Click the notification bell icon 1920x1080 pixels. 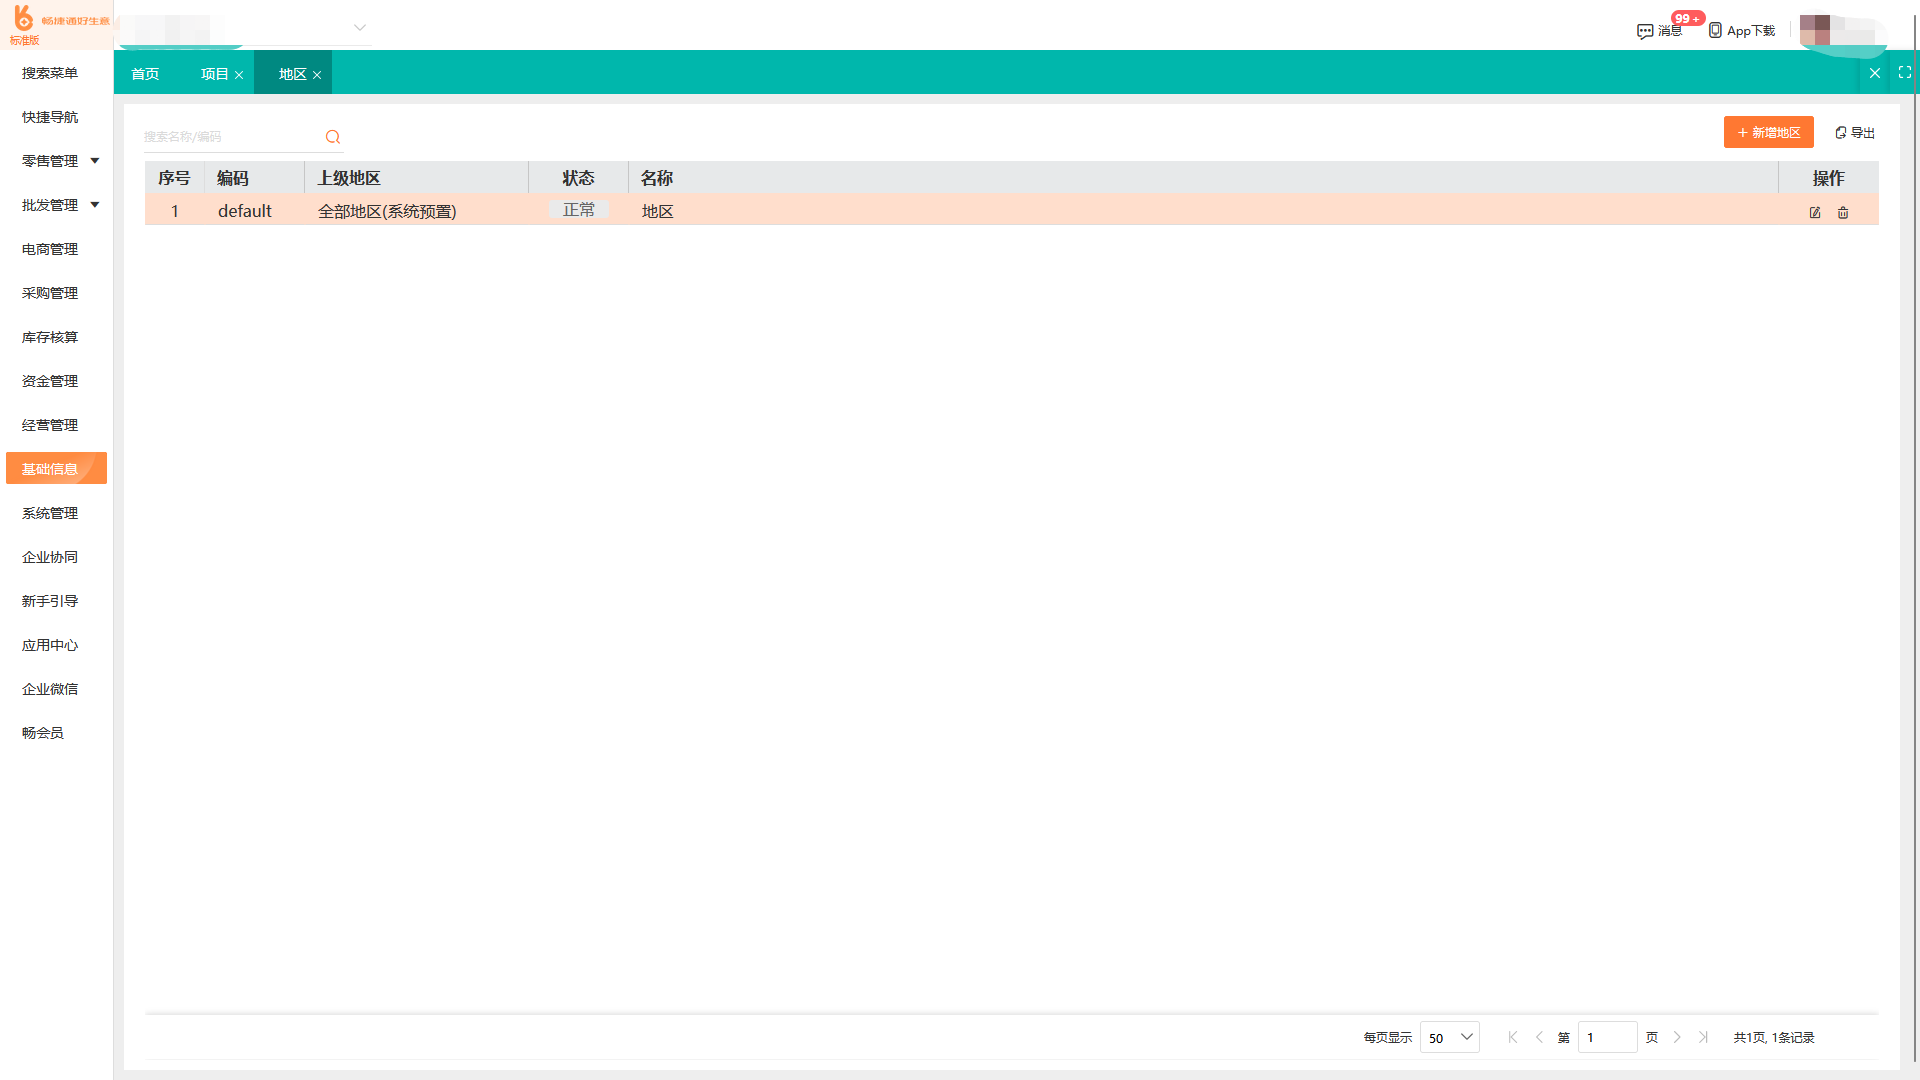point(1646,30)
